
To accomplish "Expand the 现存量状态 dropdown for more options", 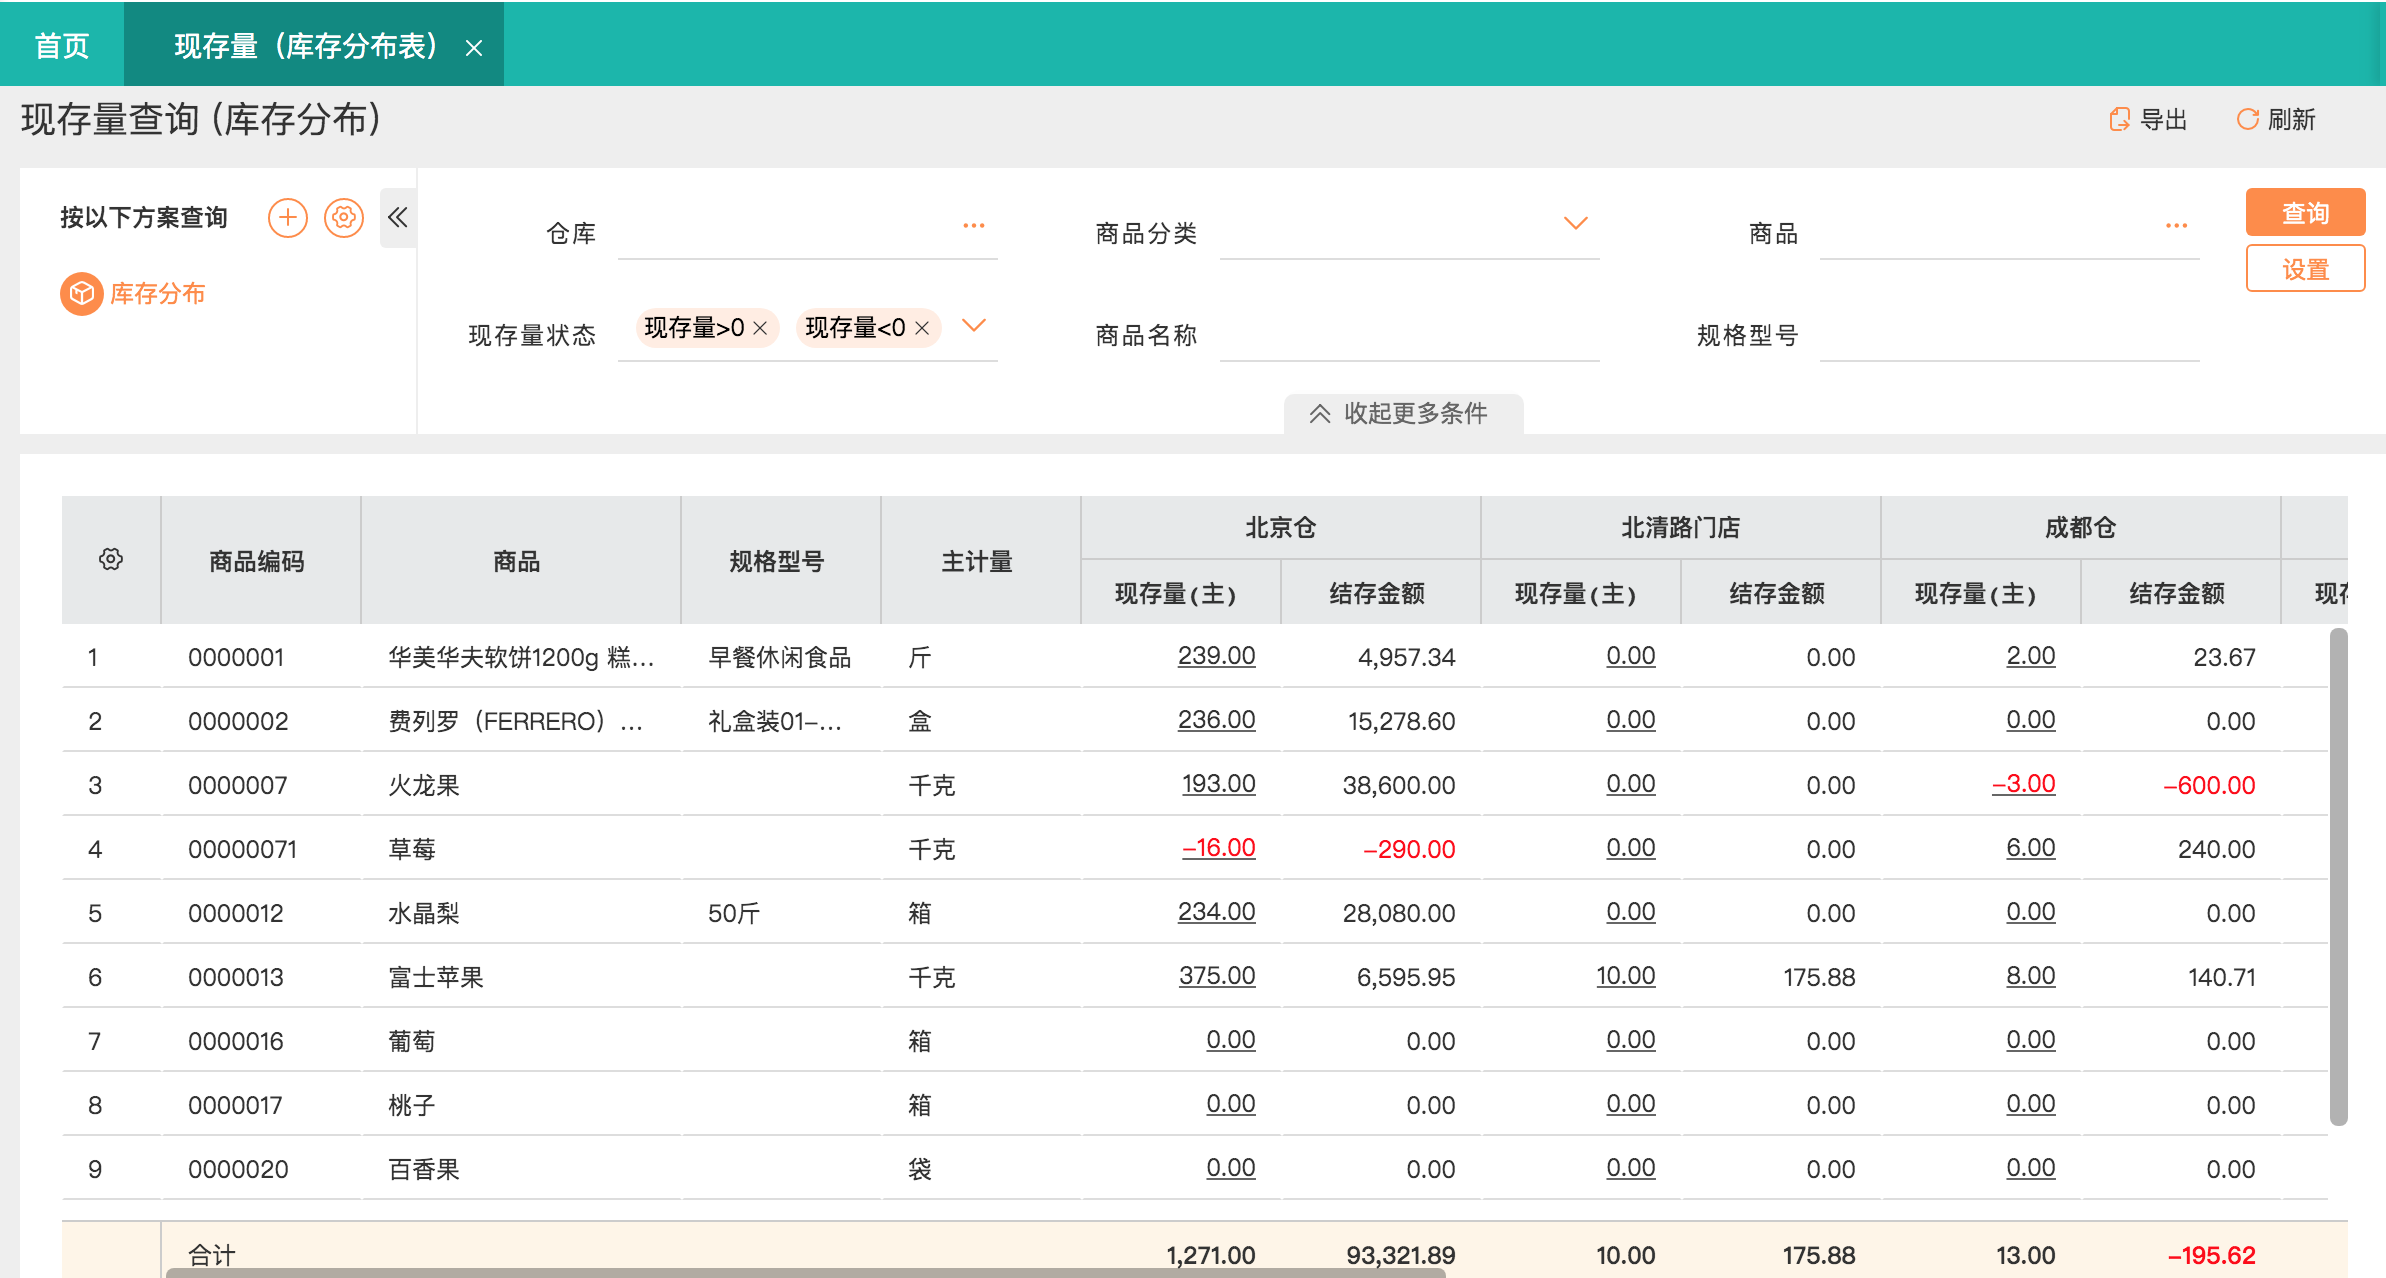I will click(978, 328).
